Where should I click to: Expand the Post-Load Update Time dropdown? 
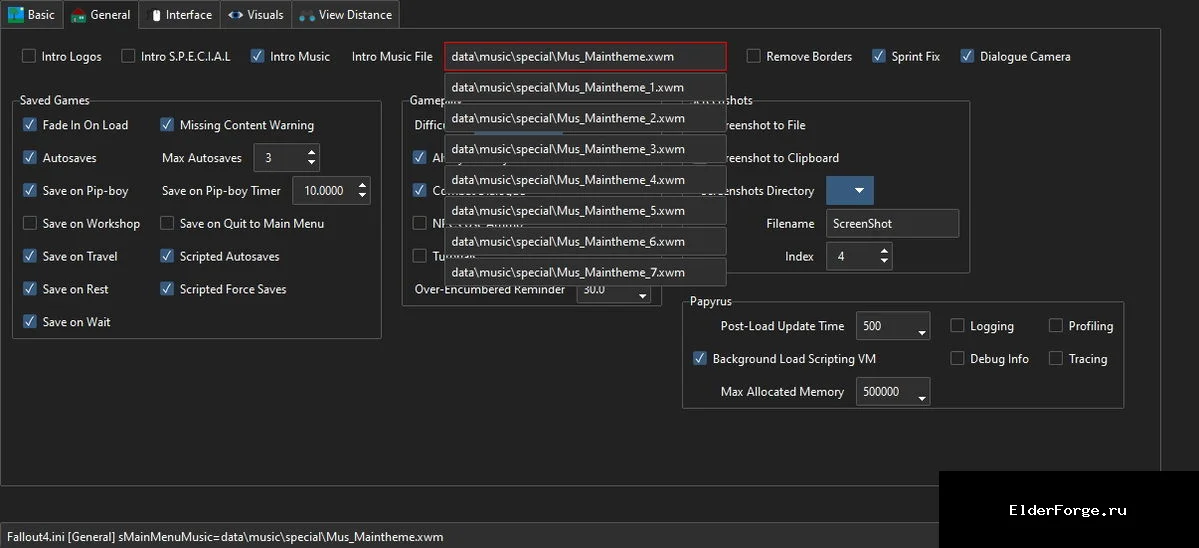[920, 330]
